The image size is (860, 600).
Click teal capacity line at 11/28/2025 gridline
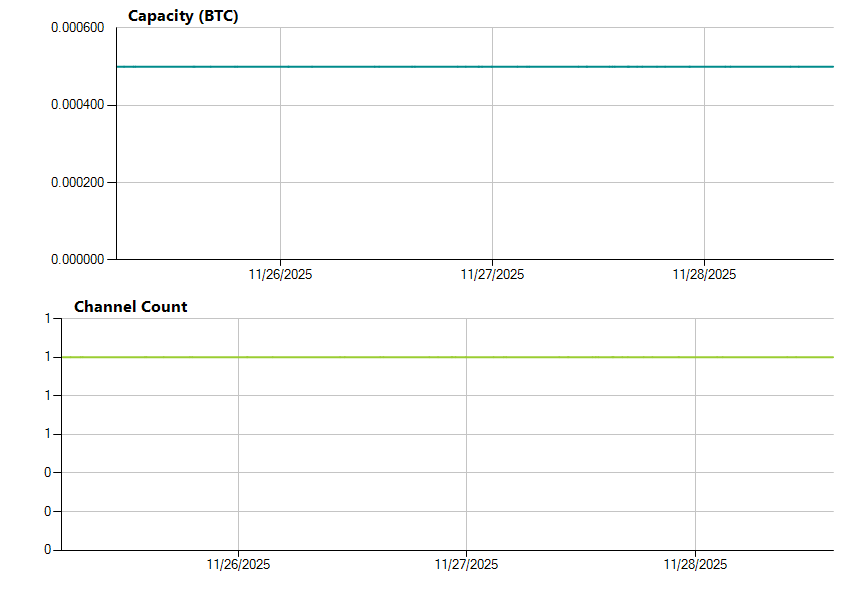(x=704, y=67)
